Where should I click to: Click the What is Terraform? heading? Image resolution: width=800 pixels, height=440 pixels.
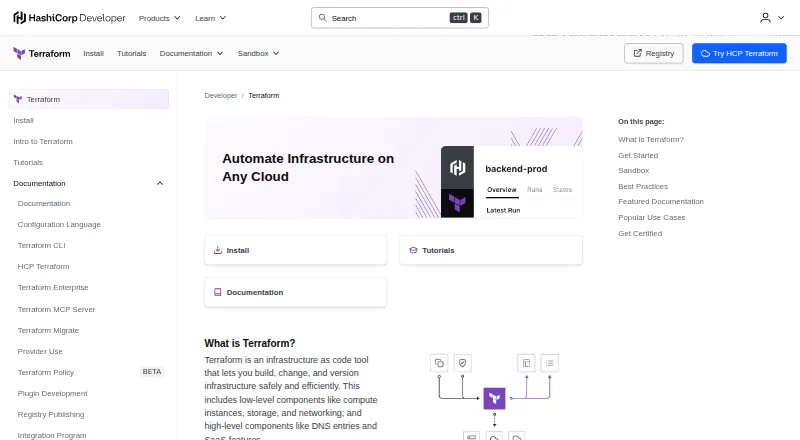250,343
